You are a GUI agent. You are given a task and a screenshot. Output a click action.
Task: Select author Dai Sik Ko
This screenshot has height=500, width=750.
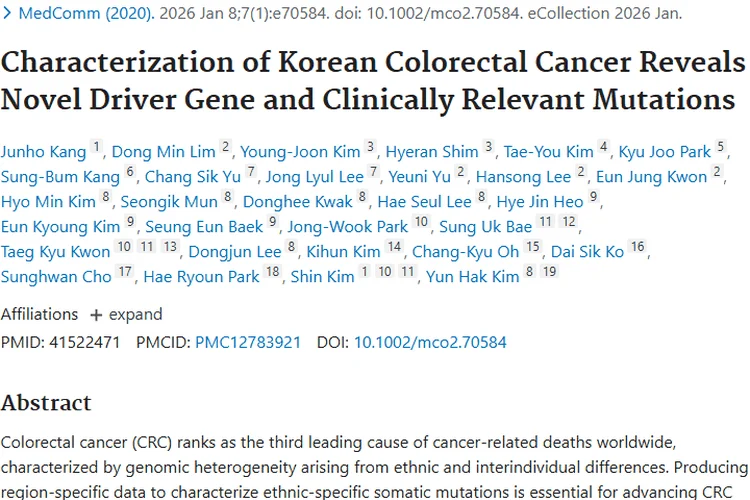[587, 252]
